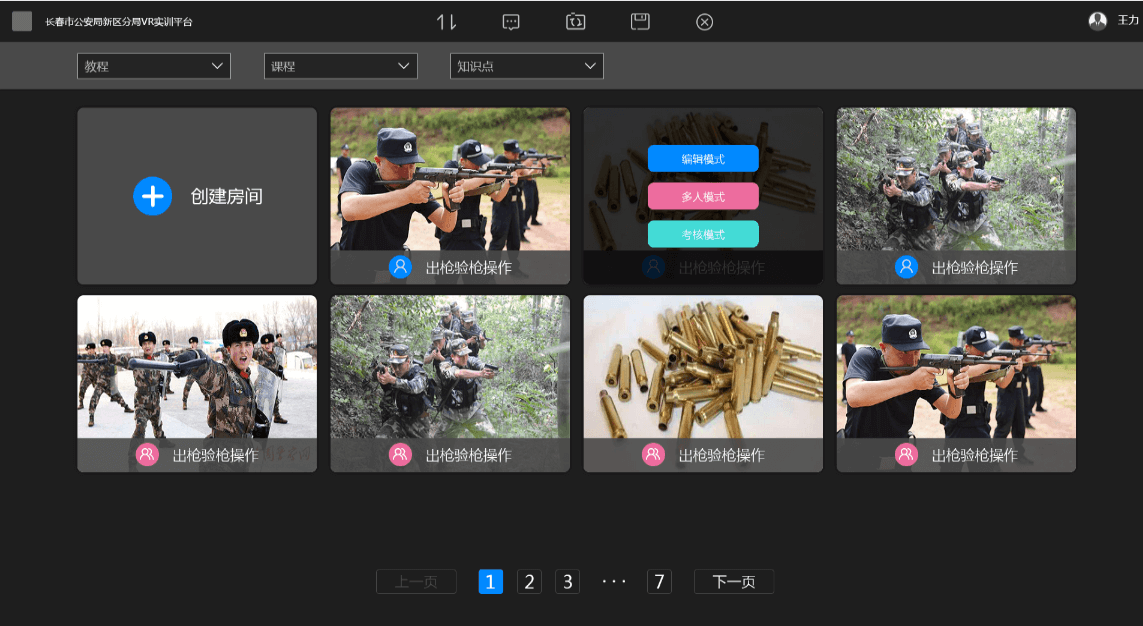1143x626 pixels.
Task: Click the circled X icon in toolbar
Action: pyautogui.click(x=704, y=21)
